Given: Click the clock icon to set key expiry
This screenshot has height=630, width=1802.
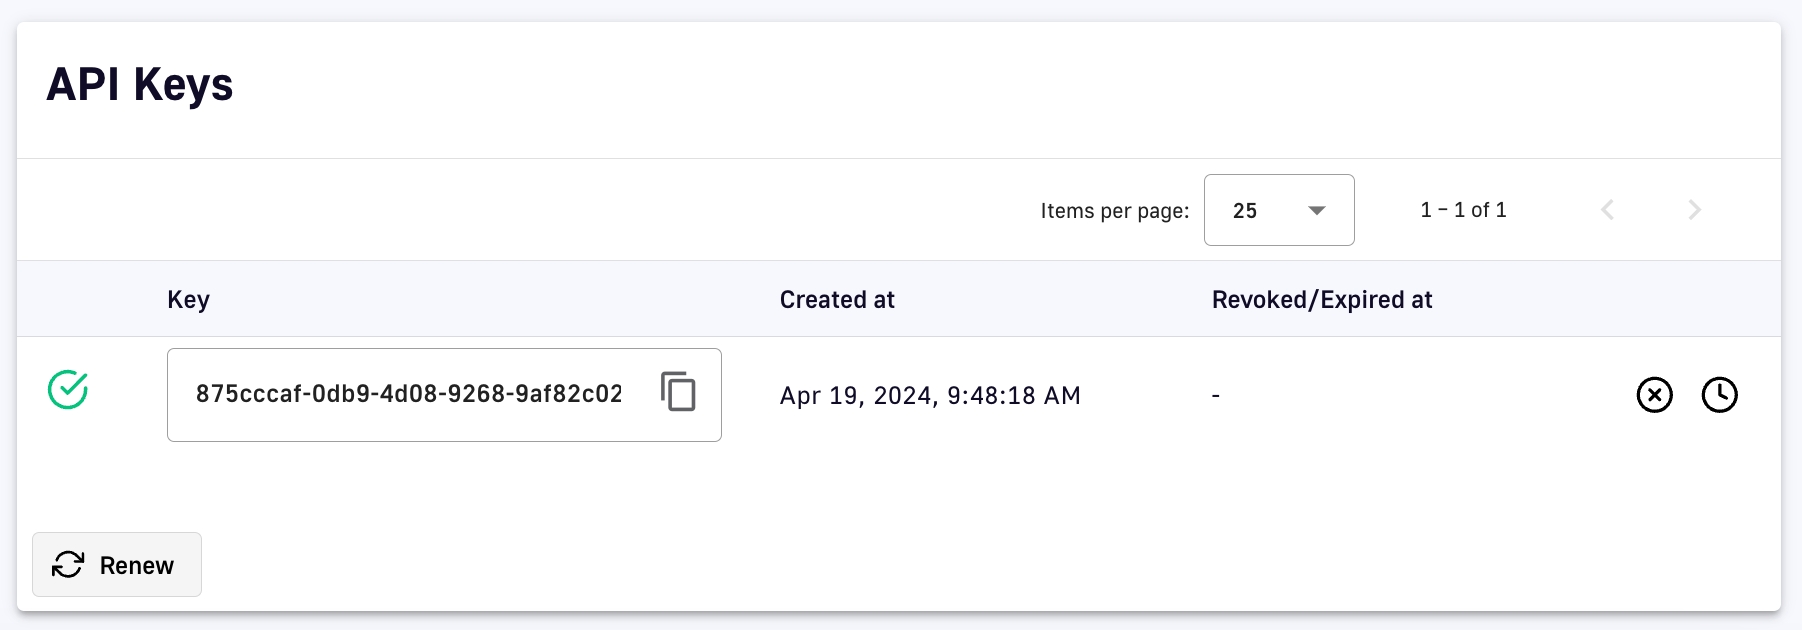Looking at the screenshot, I should (1719, 395).
